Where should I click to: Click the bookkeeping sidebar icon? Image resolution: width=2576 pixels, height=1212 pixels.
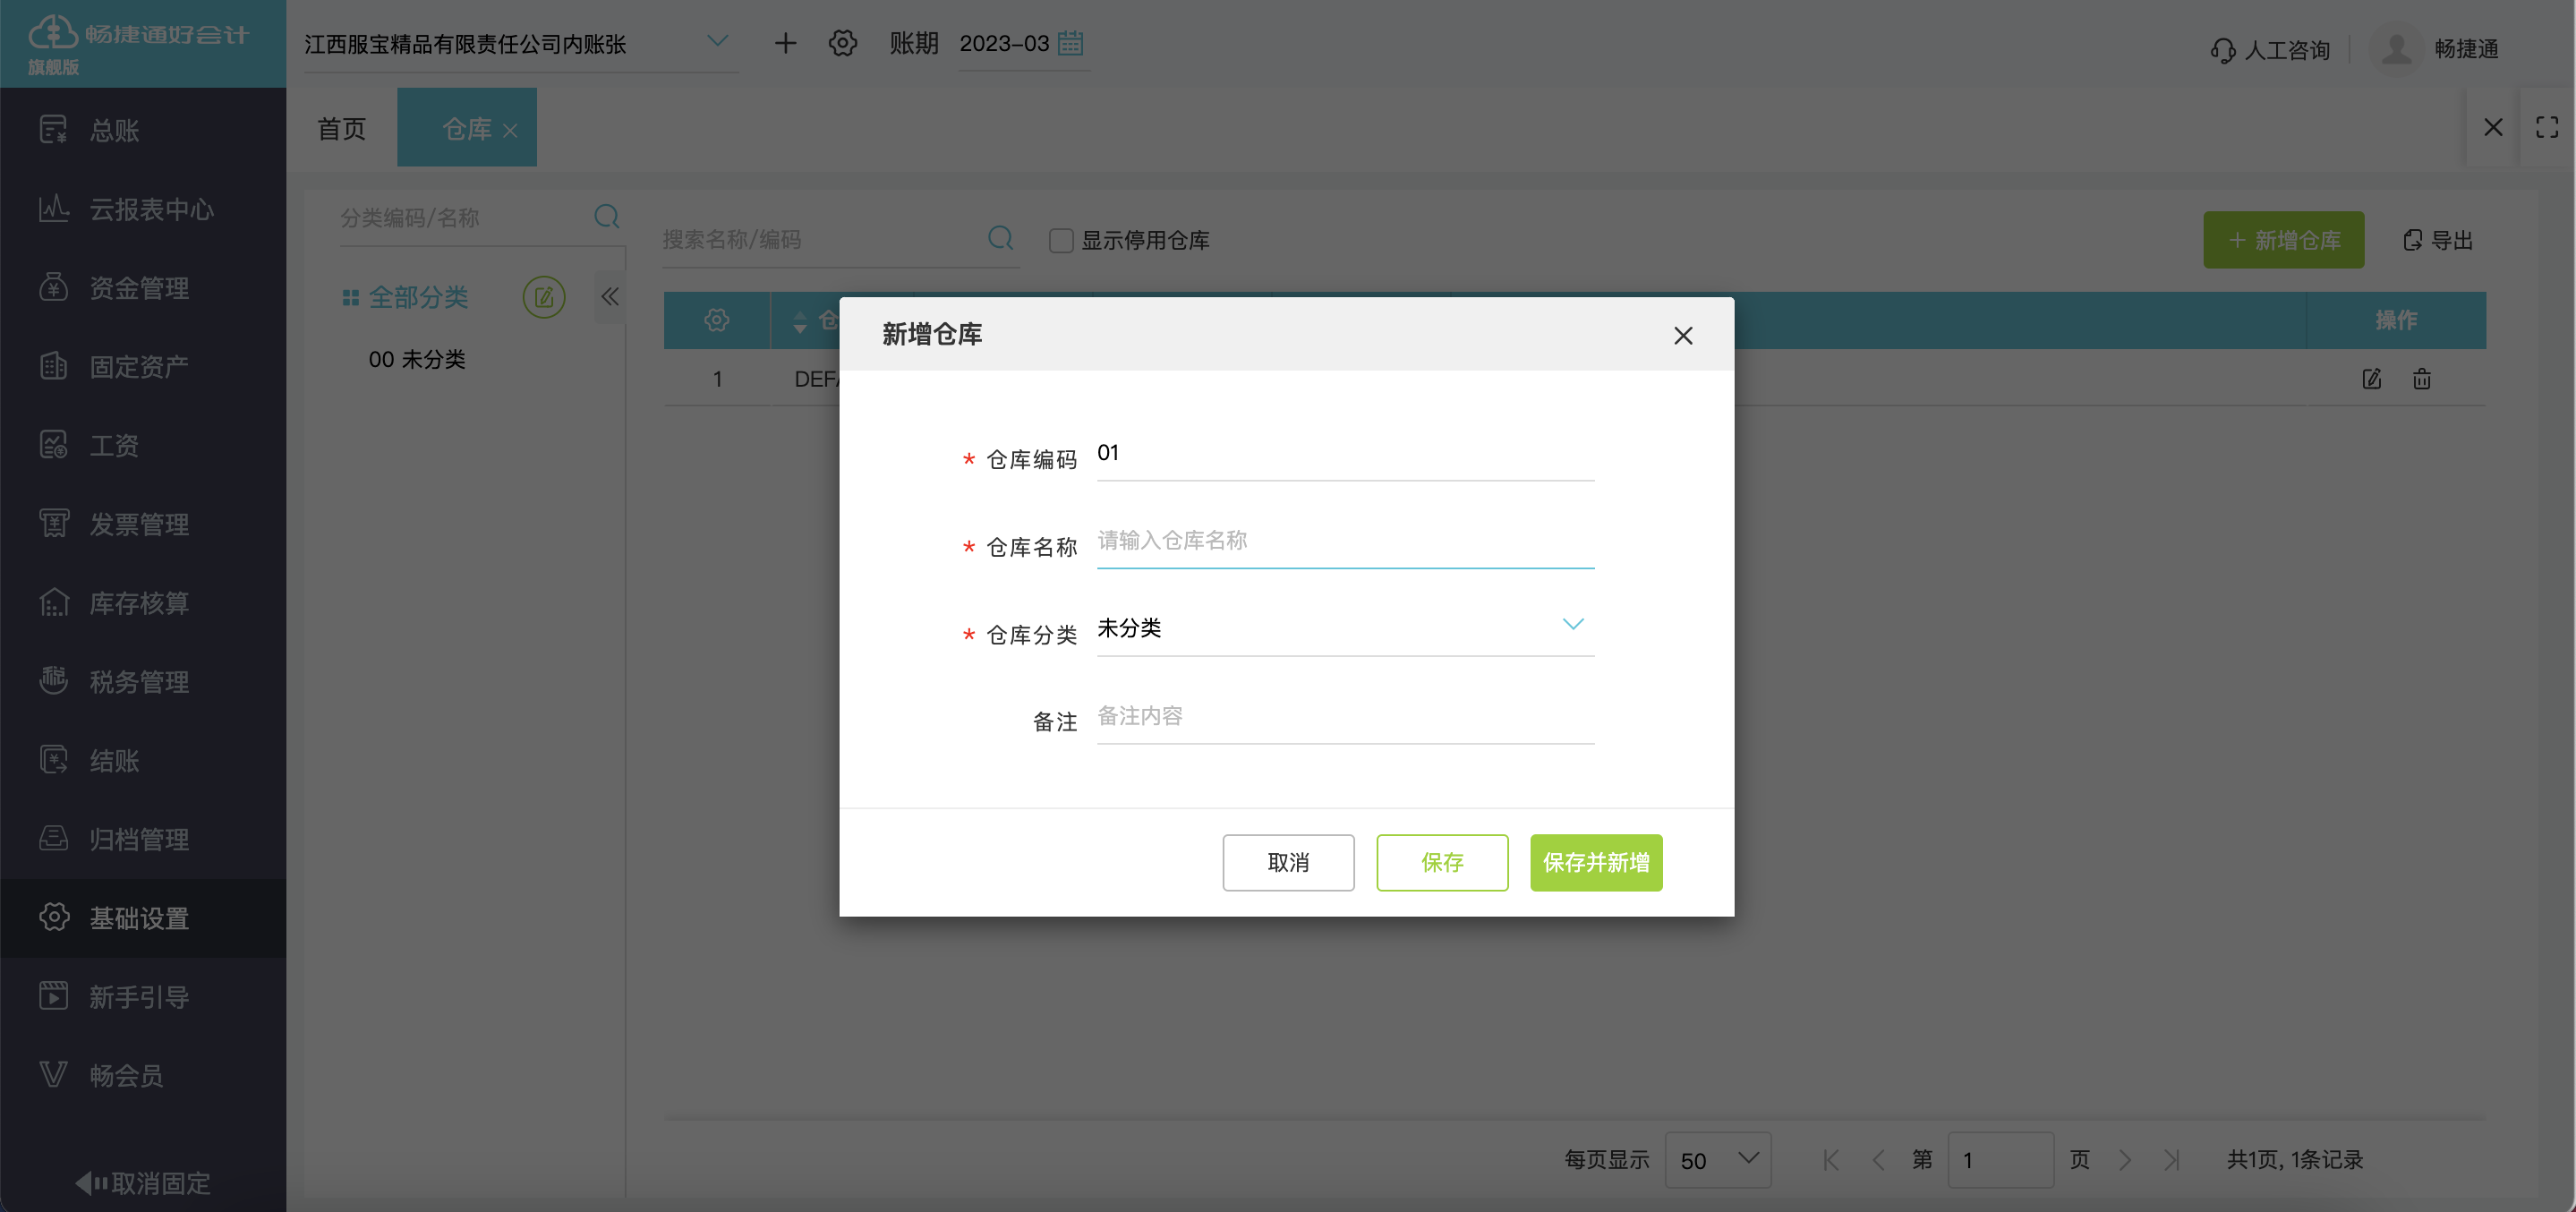point(55,132)
